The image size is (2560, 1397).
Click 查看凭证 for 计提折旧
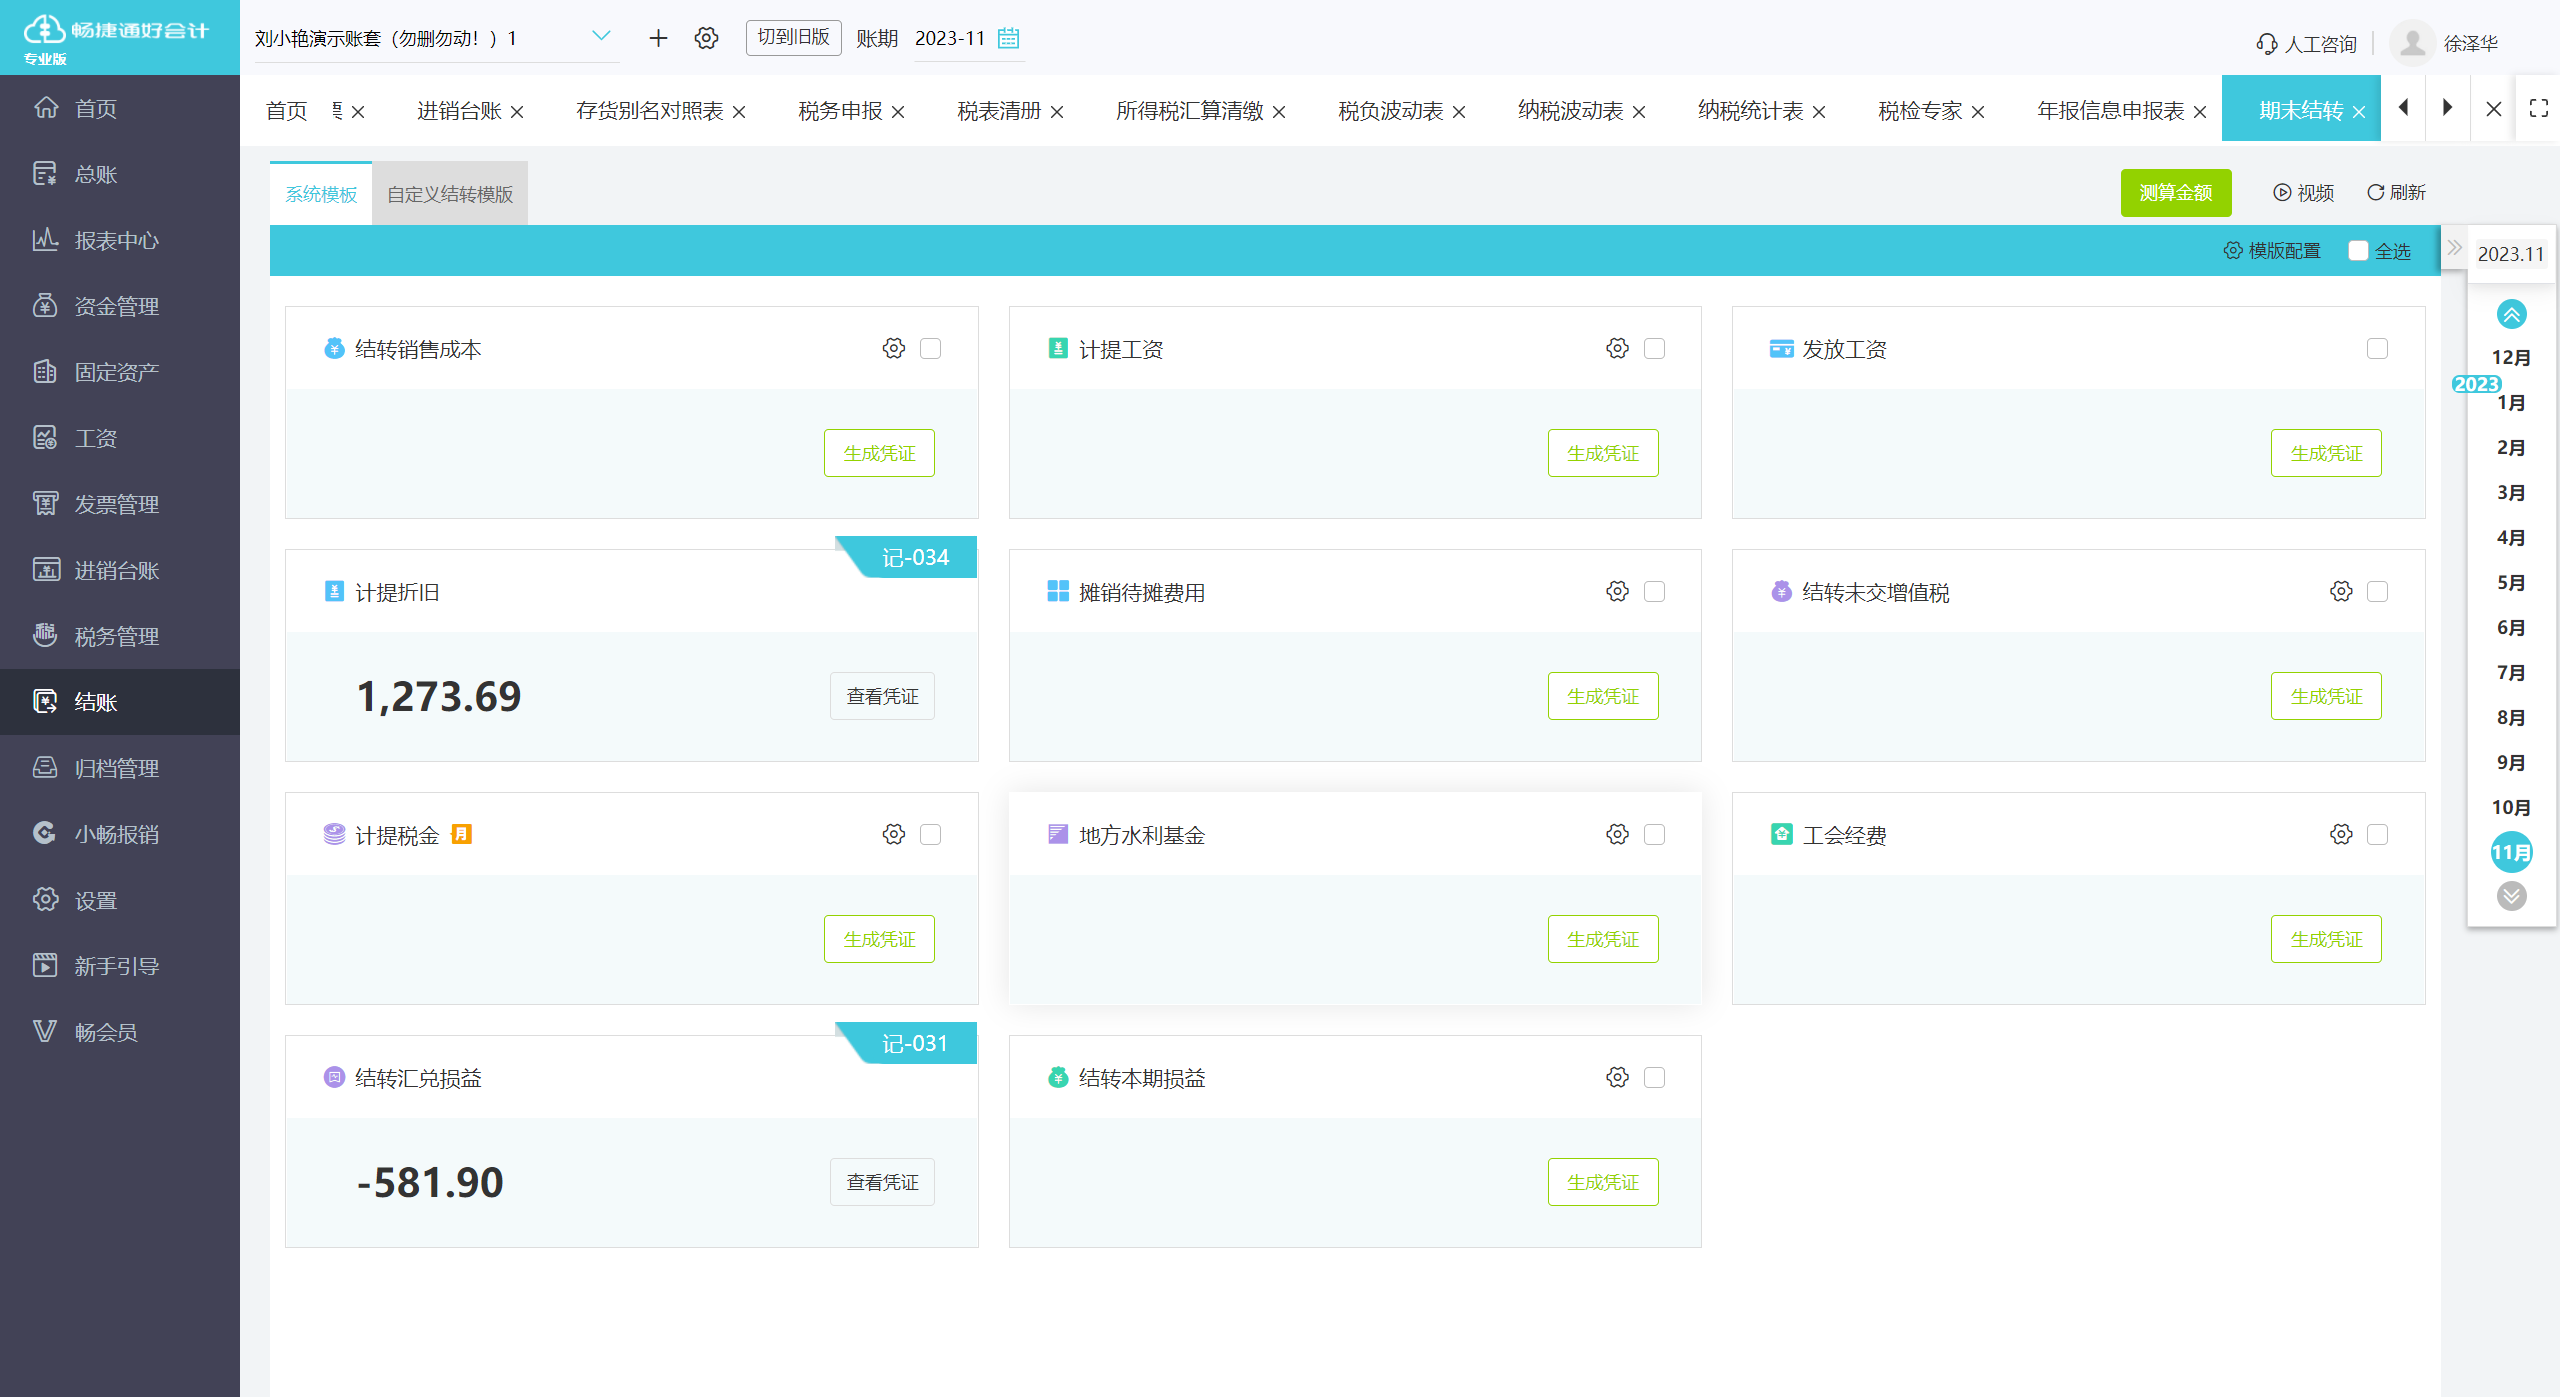(x=879, y=695)
